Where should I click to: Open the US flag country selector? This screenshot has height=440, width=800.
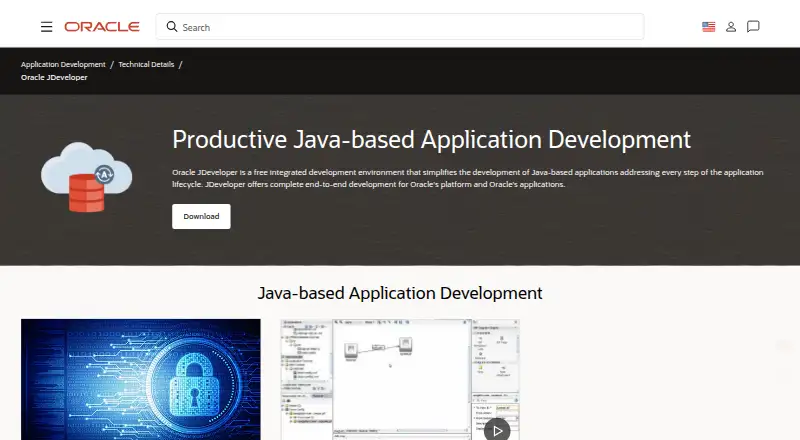coord(708,27)
